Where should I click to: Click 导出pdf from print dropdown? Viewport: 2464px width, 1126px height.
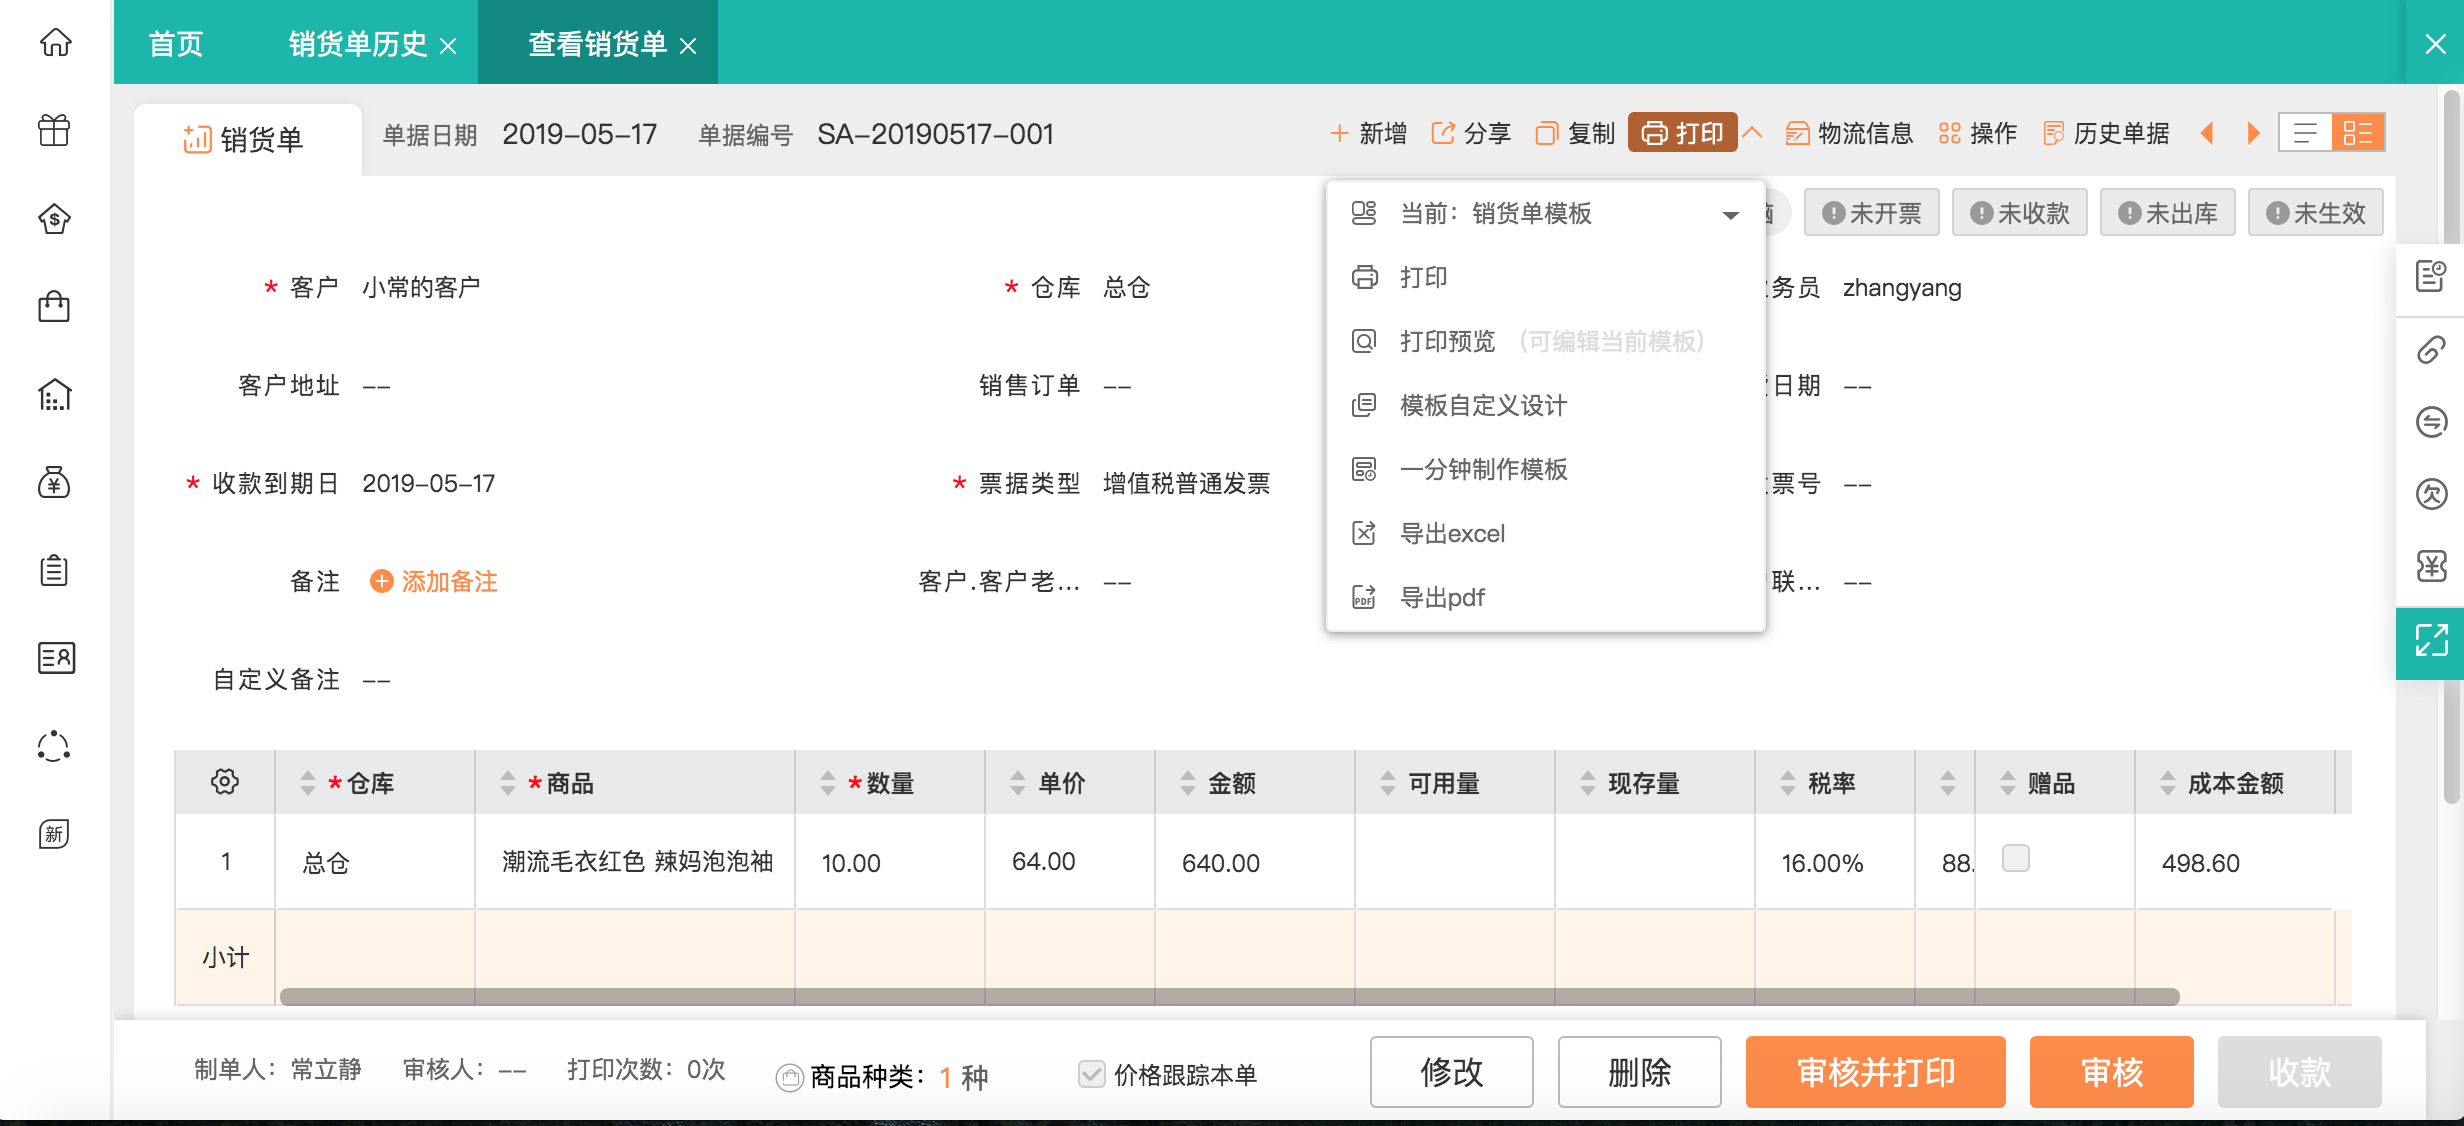[x=1439, y=597]
